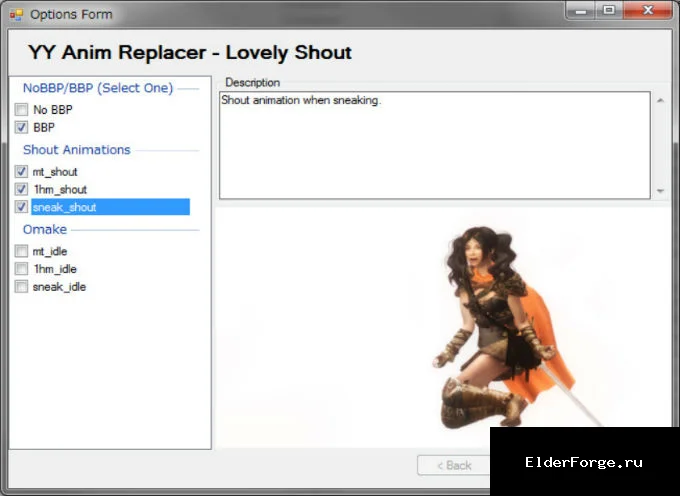This screenshot has width=680, height=496.
Task: Click the Omake group header
Action: point(45,230)
